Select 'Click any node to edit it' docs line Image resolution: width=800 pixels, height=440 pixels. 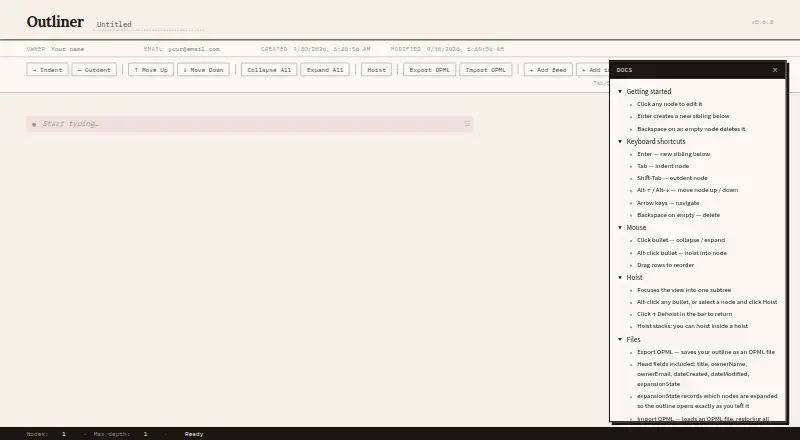[x=669, y=104]
